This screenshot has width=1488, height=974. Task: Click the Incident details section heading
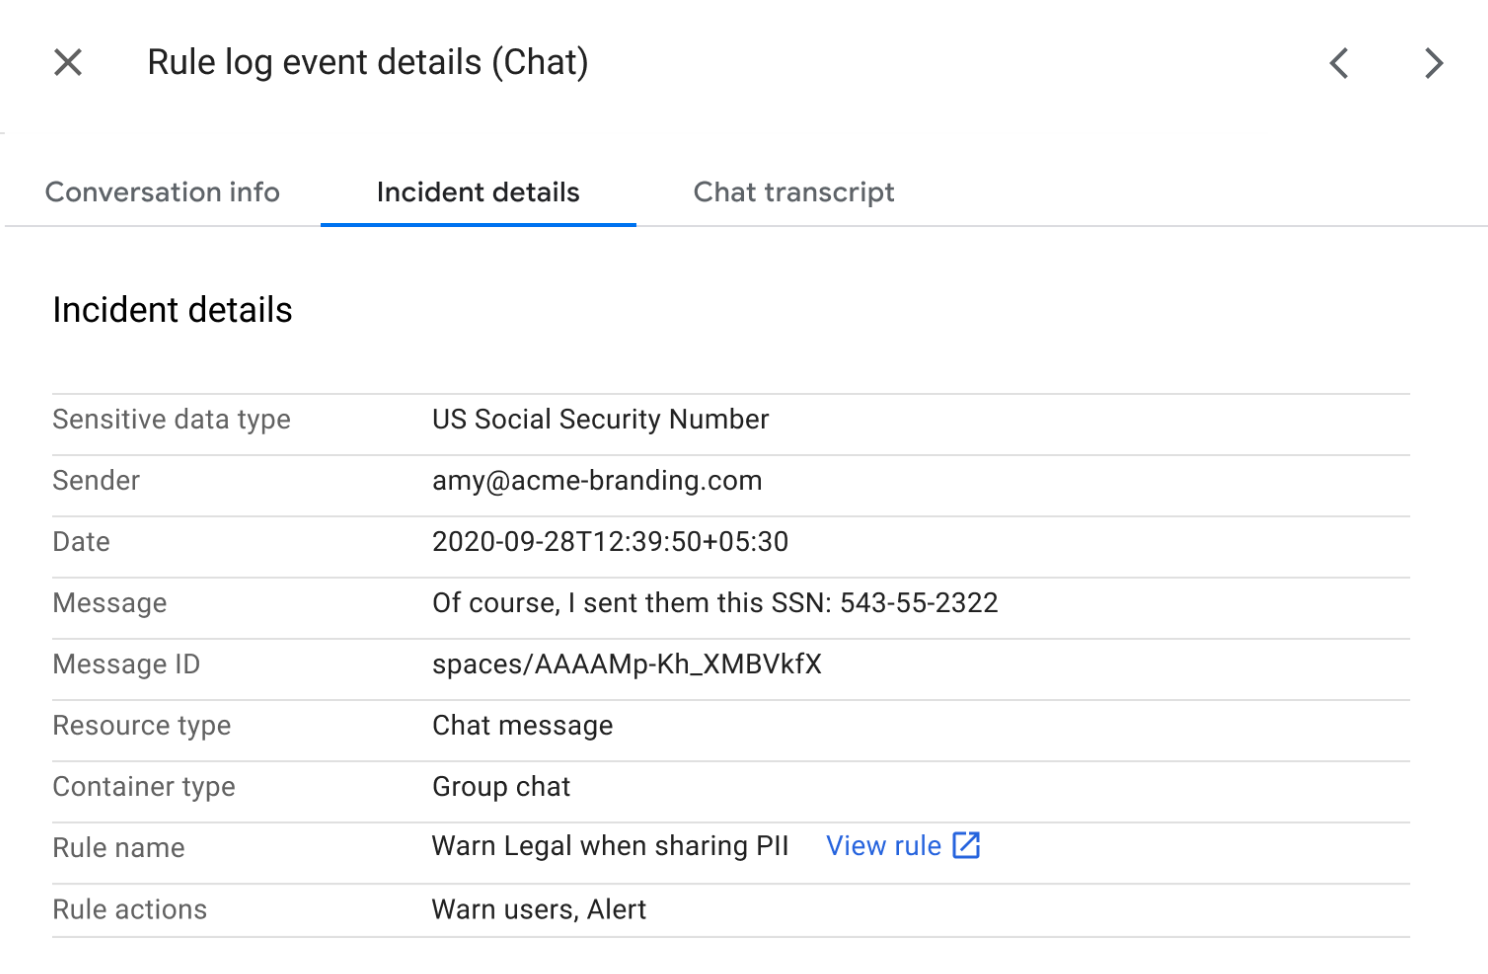pos(172,310)
